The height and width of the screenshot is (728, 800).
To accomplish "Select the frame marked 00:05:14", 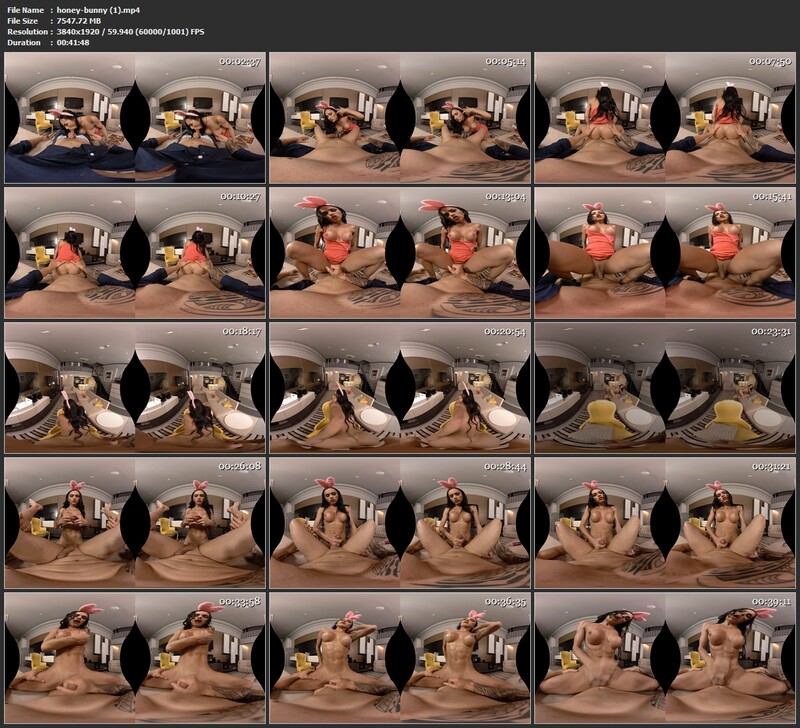I will (x=400, y=117).
